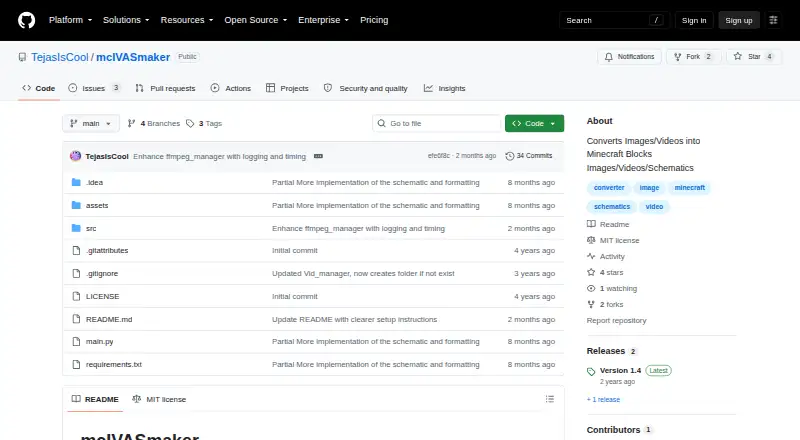The image size is (800, 440).
Task: Open the requirements.txt file
Action: point(114,364)
